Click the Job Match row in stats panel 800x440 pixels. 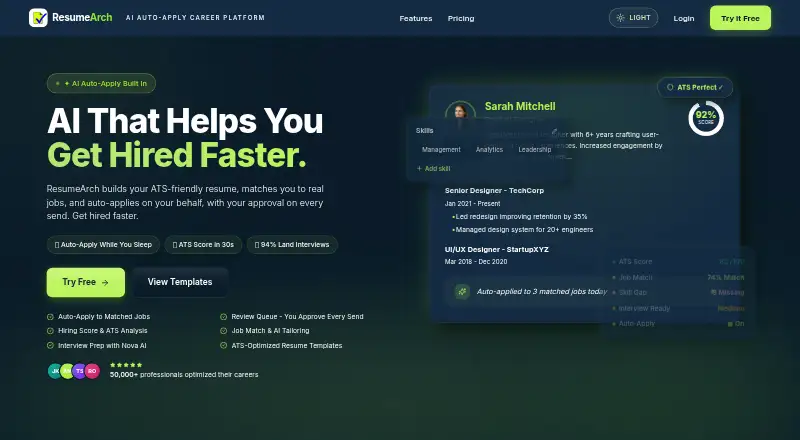678,278
